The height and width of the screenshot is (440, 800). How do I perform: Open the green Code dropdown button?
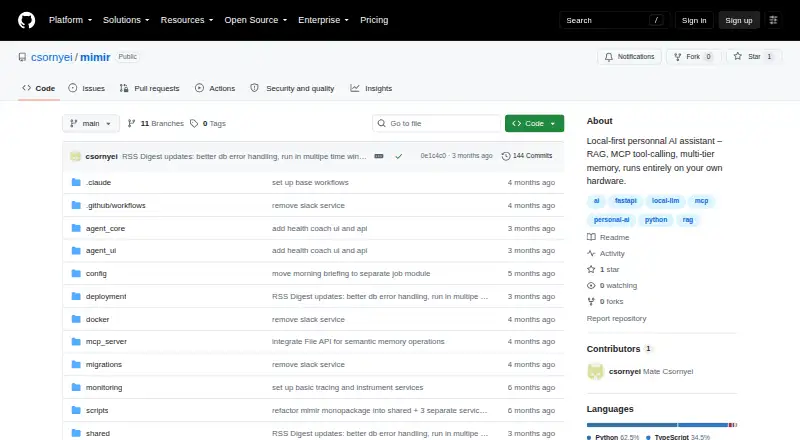coord(534,124)
